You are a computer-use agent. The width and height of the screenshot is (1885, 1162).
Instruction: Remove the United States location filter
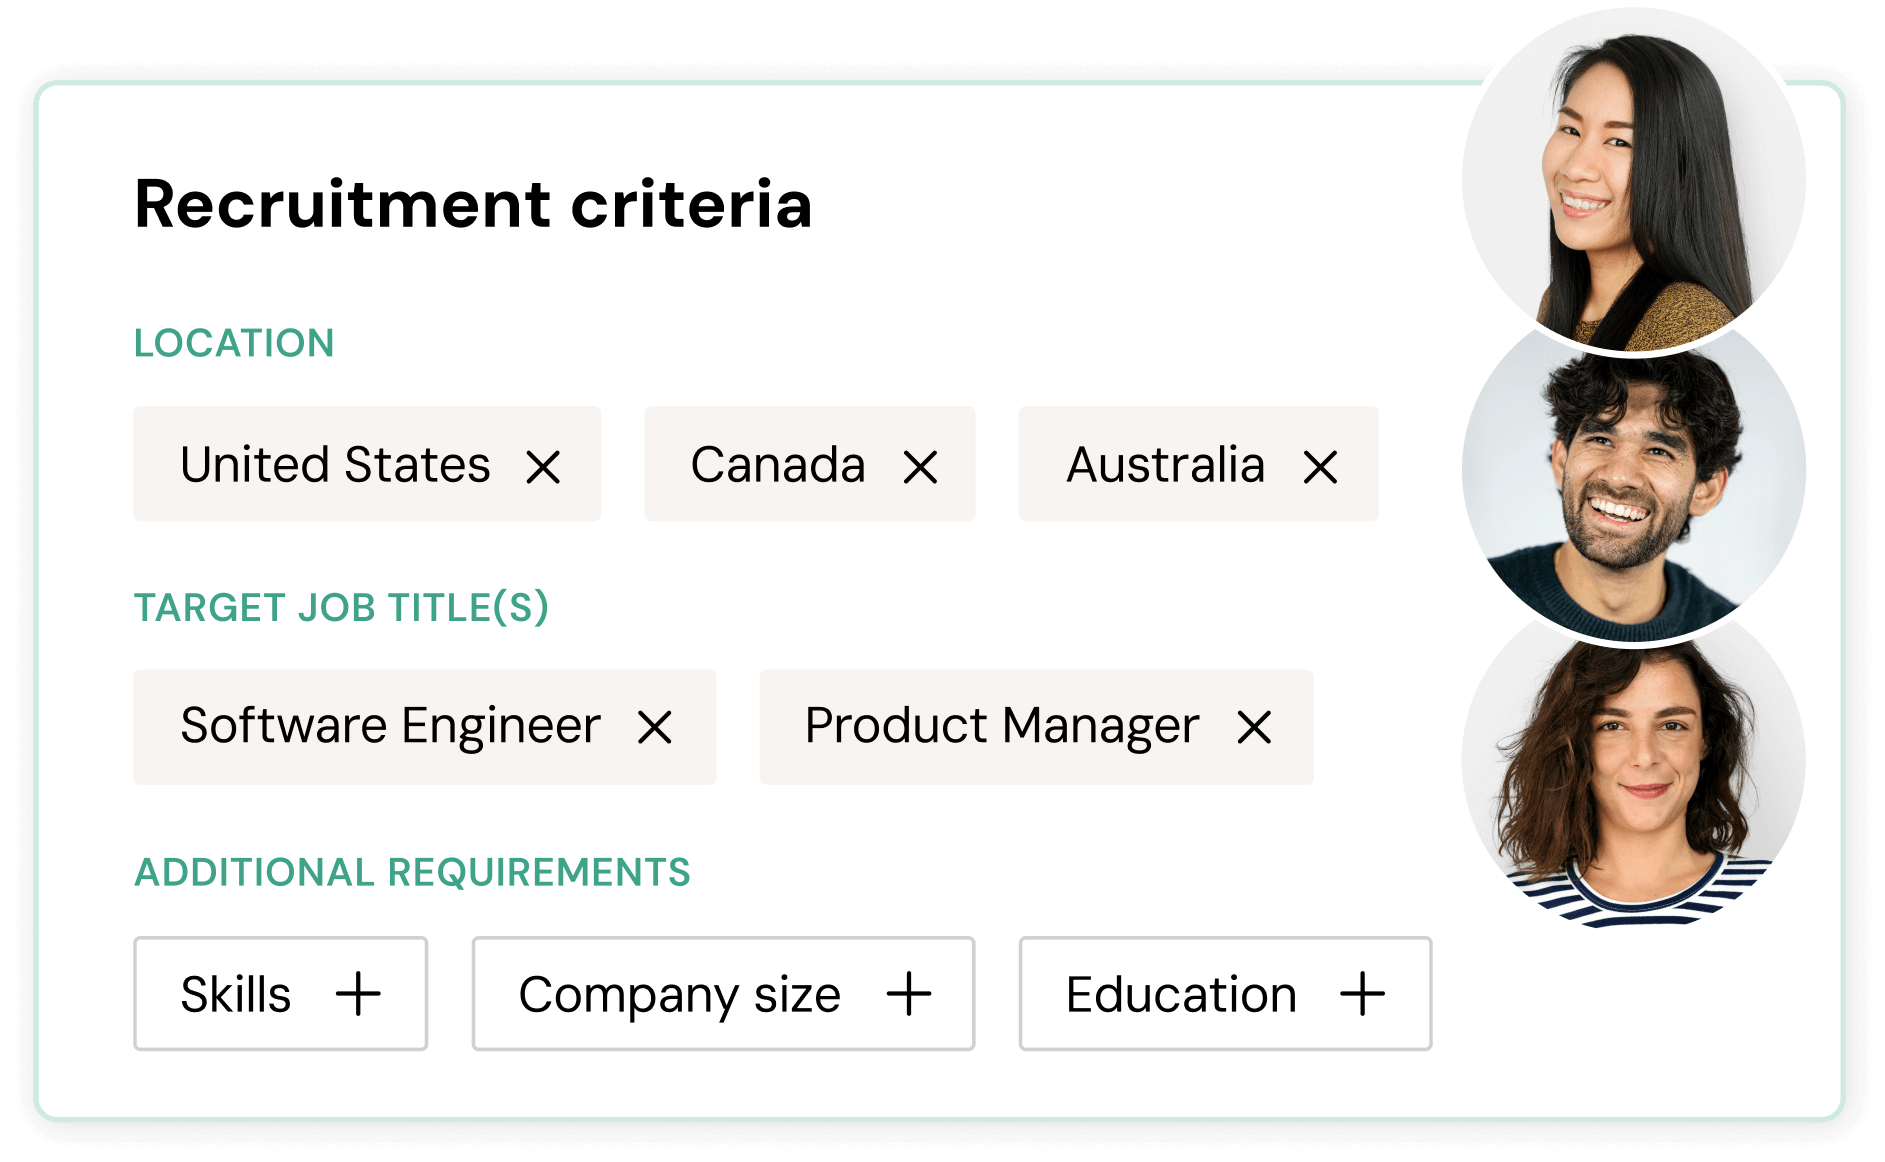[x=544, y=464]
